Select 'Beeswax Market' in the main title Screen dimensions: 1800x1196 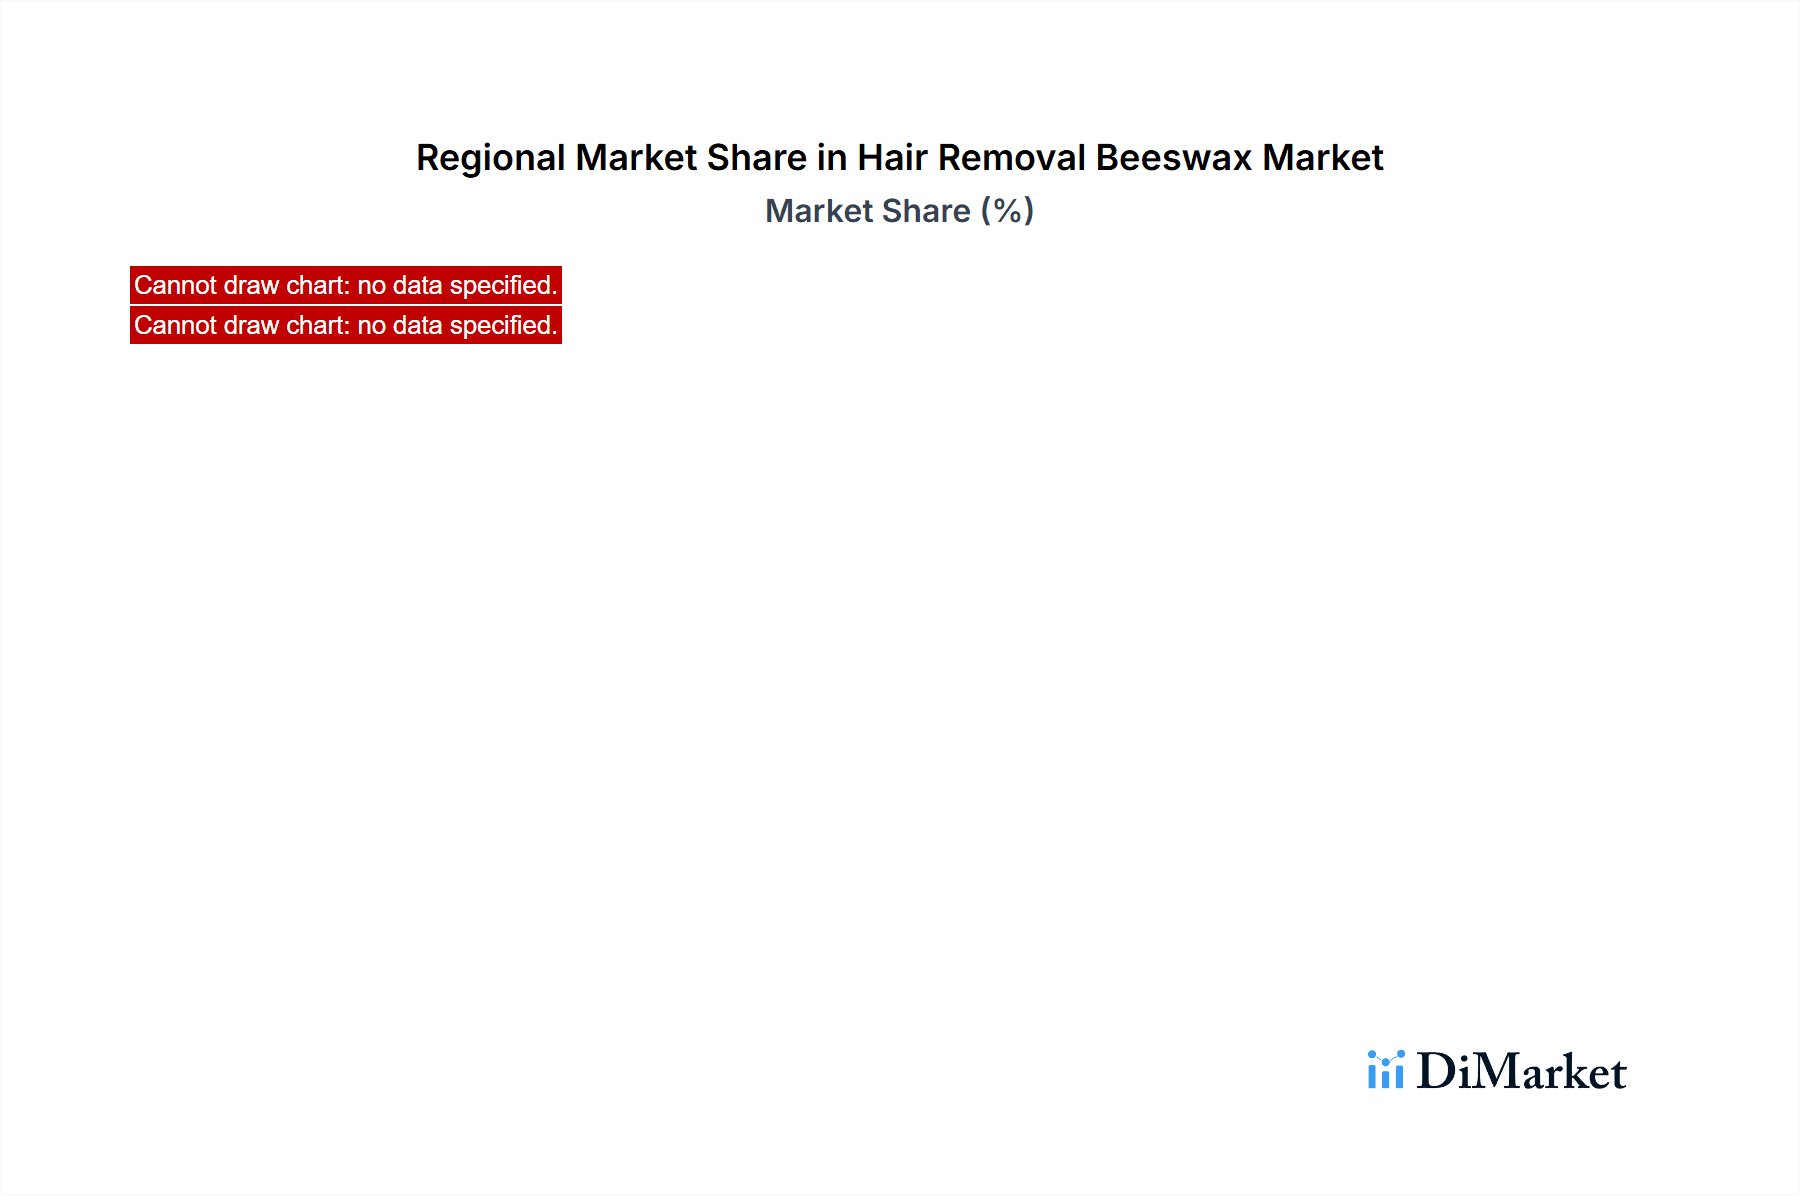click(1240, 157)
